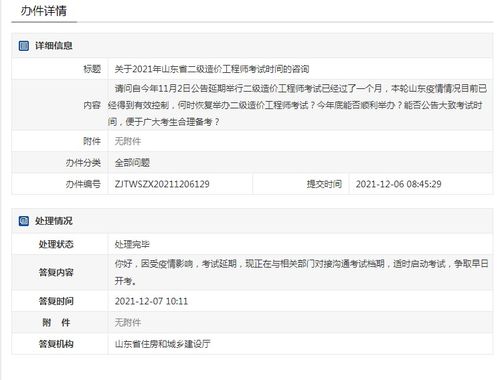This screenshot has width=500, height=380.
Task: Click the icon beside 详细信息
Action: click(x=24, y=46)
